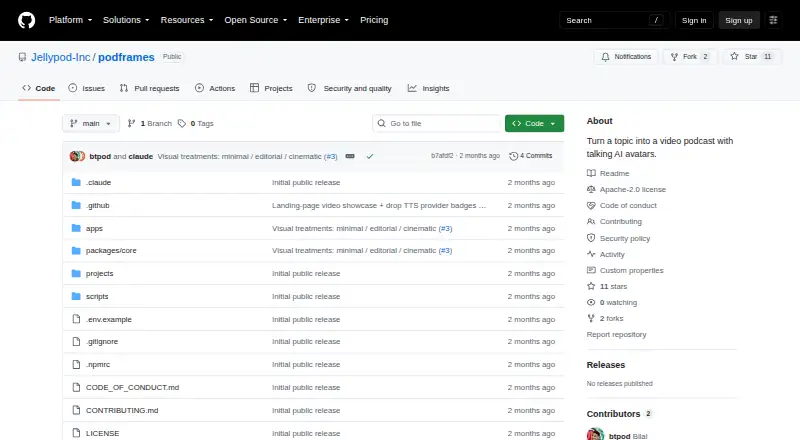Click the commit status checkmark icon
The image size is (800, 440).
pos(370,156)
